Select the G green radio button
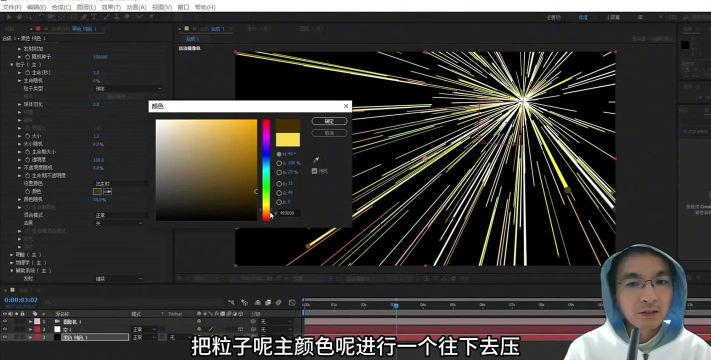This screenshot has width=711, height=360. click(x=279, y=193)
